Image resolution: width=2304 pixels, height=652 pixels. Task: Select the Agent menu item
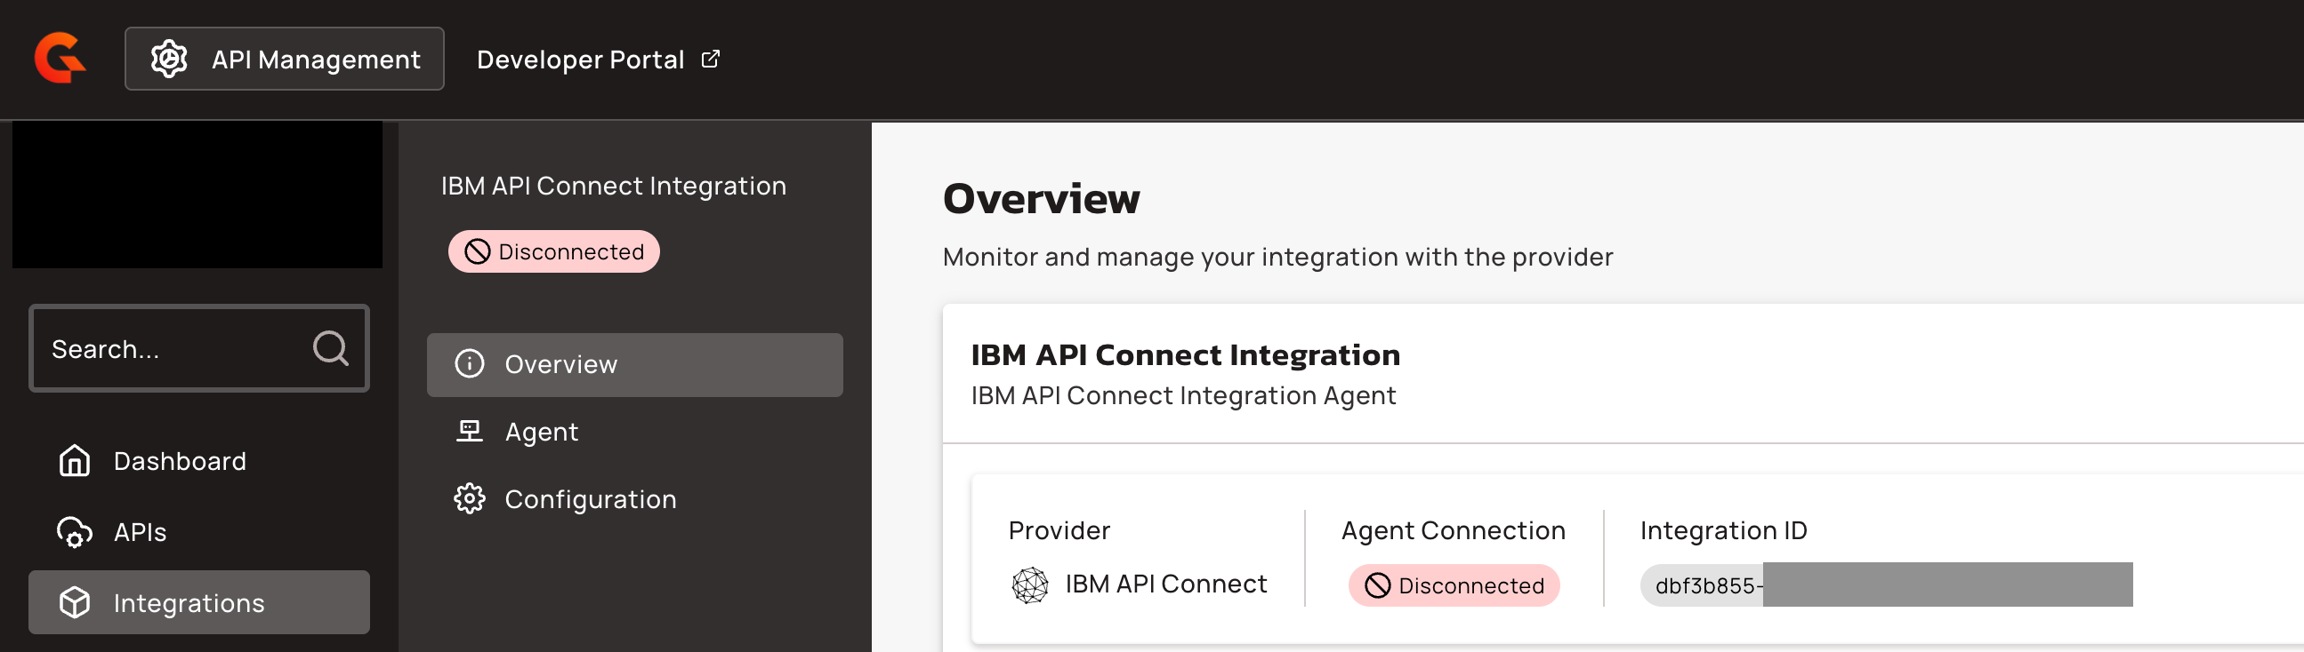[541, 431]
